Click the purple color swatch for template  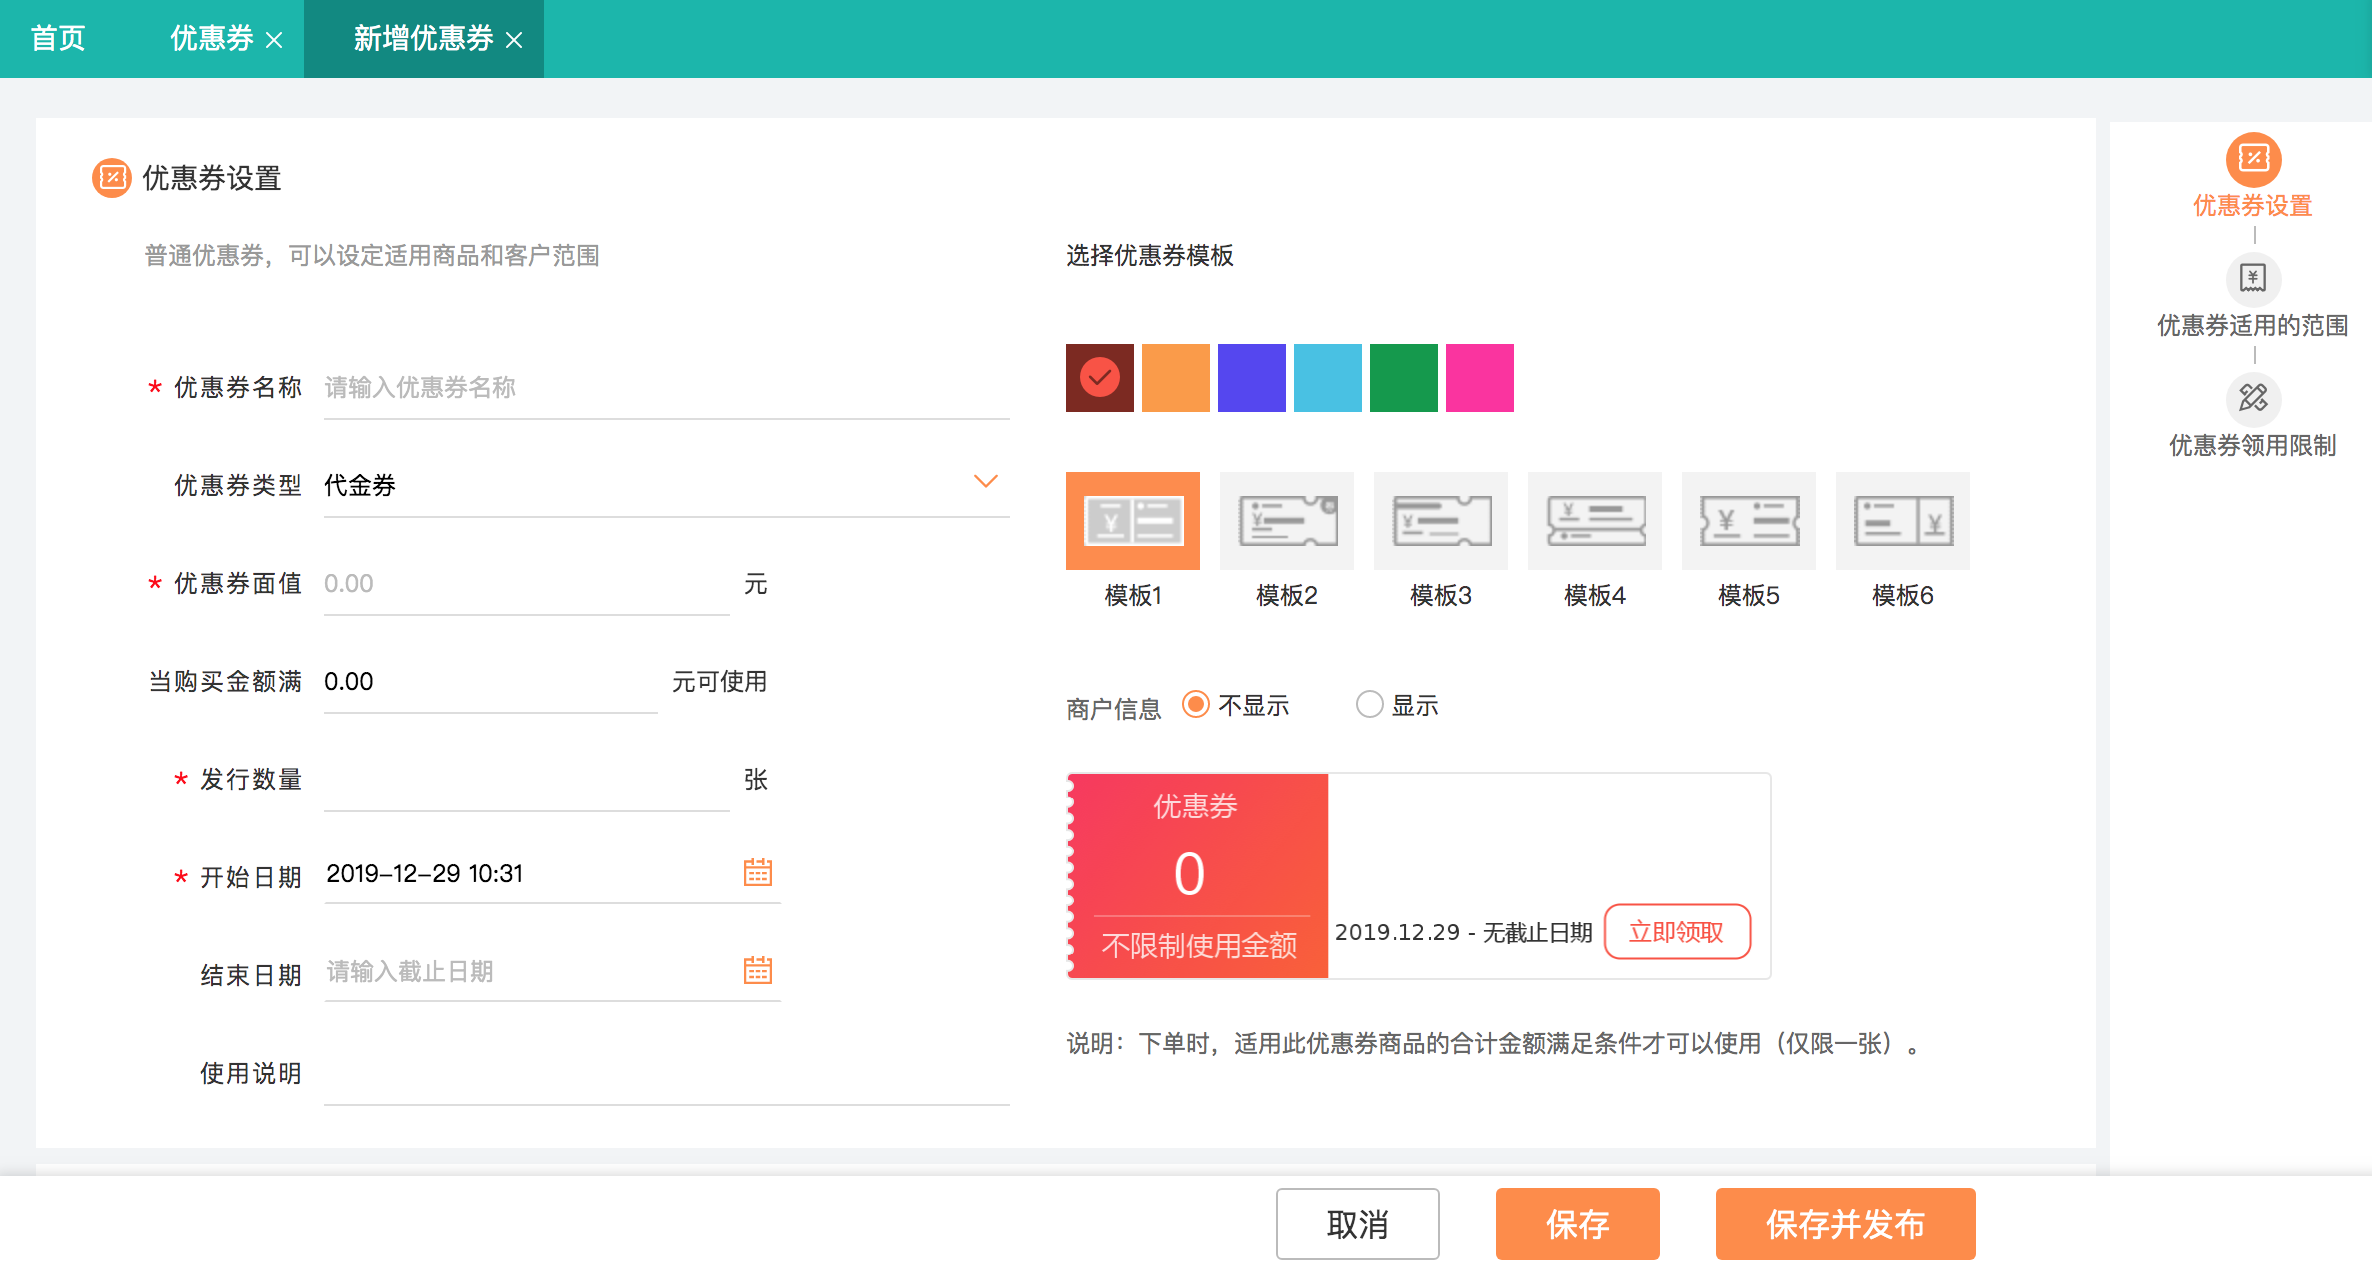click(x=1252, y=377)
